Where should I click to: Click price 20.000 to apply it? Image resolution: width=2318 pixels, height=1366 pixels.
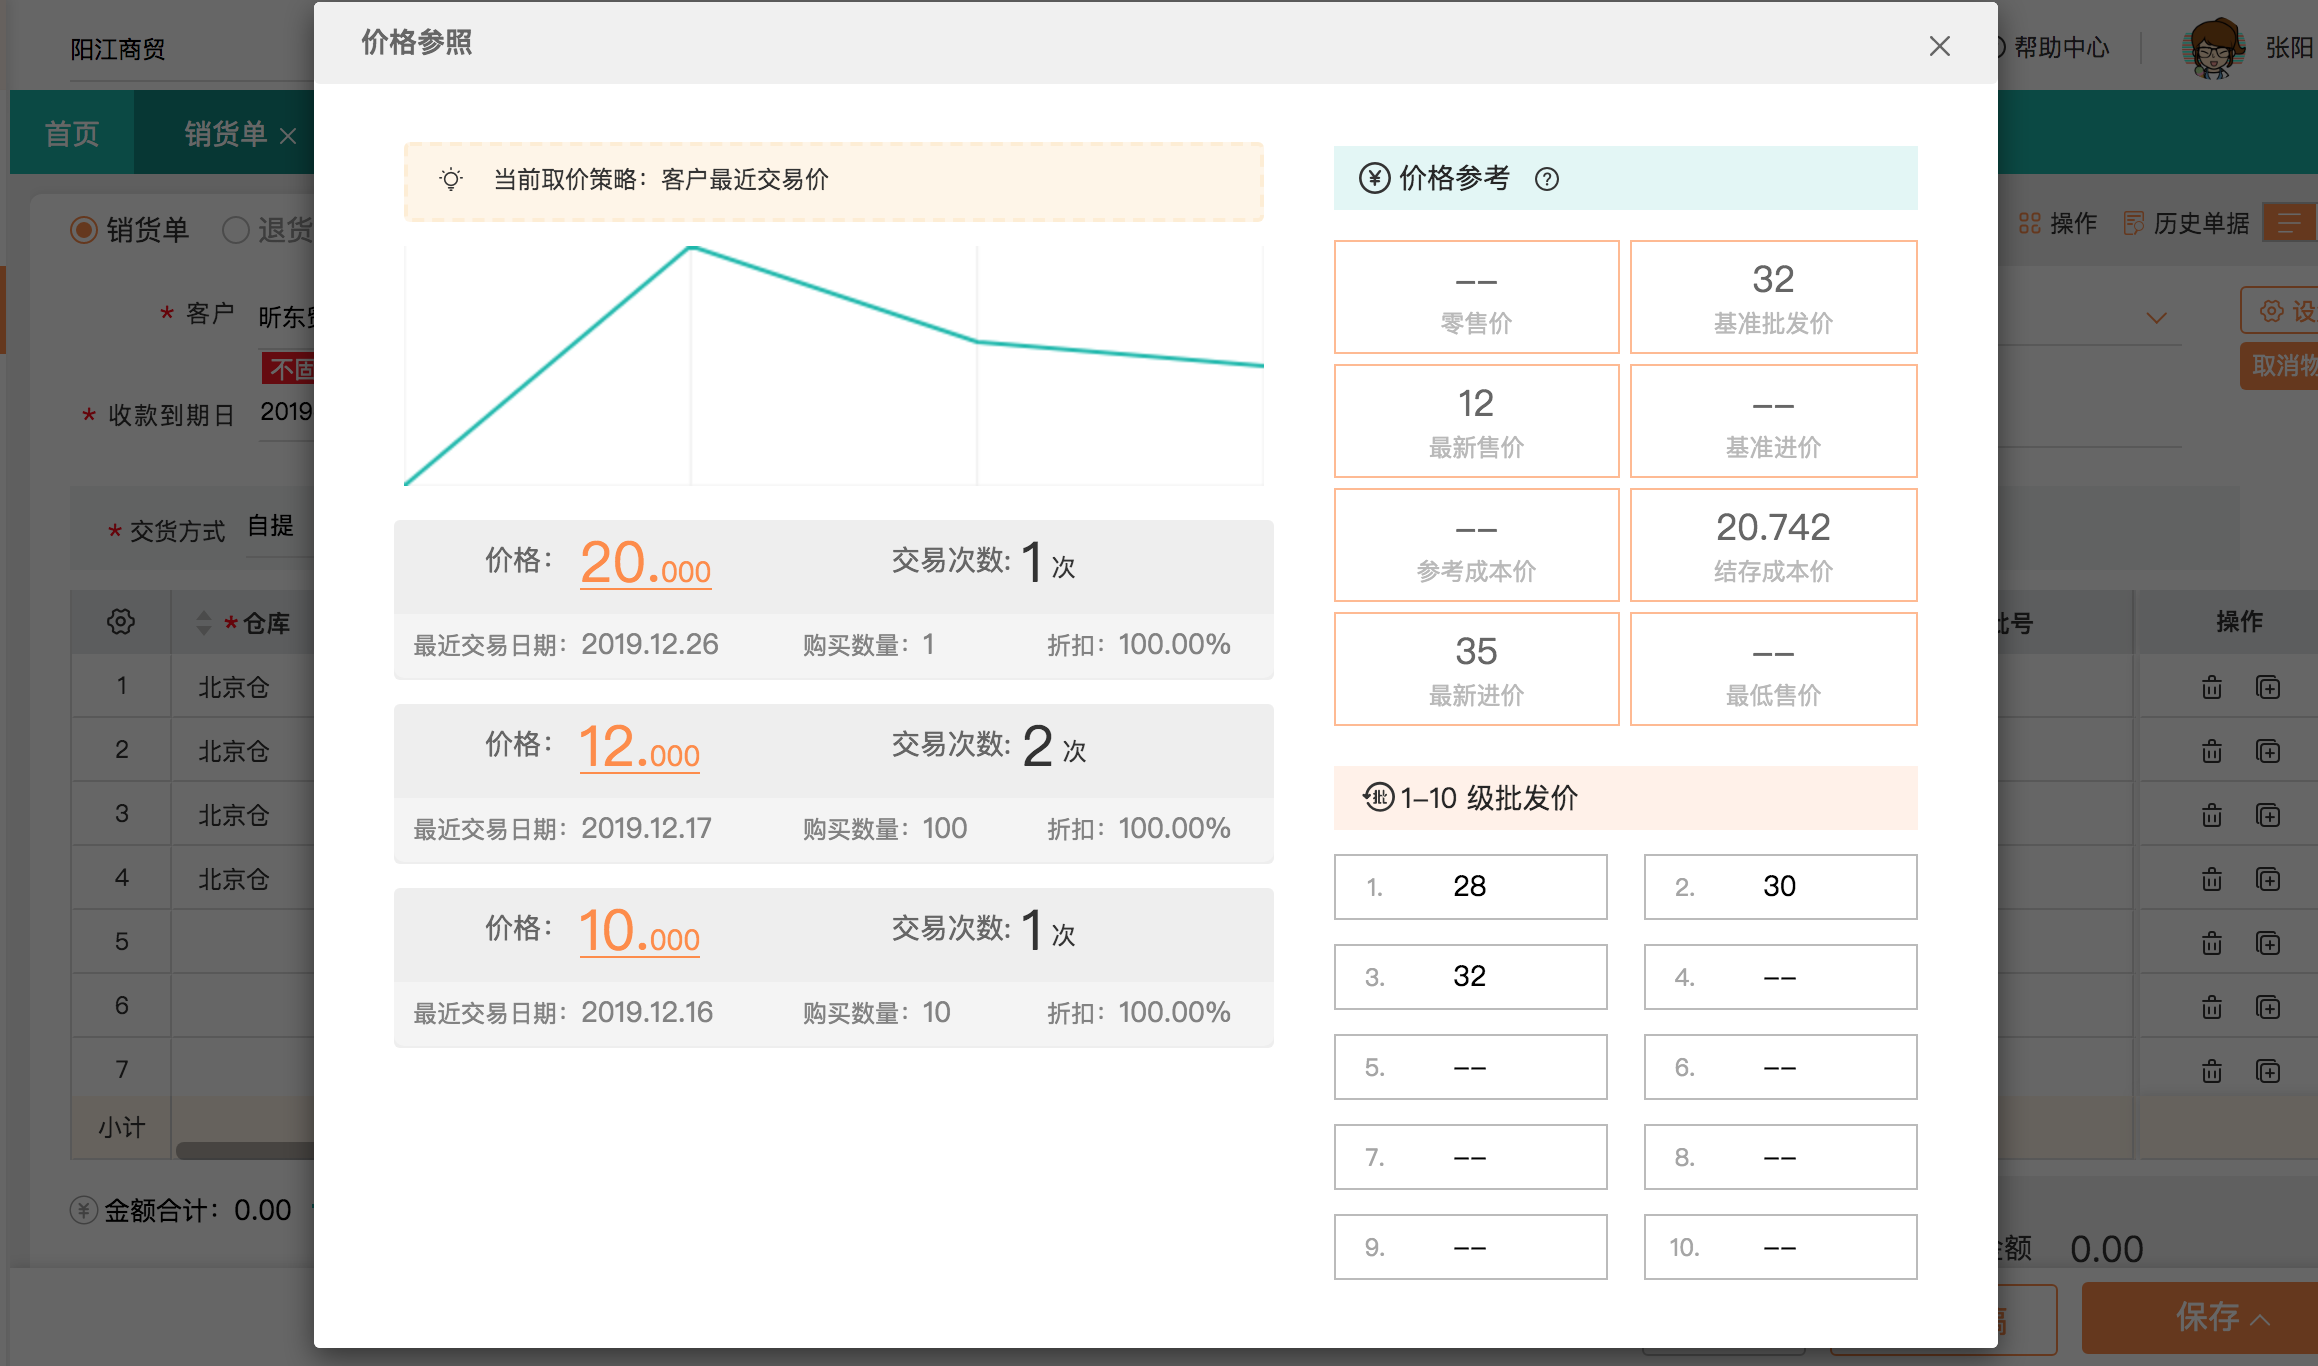click(644, 568)
